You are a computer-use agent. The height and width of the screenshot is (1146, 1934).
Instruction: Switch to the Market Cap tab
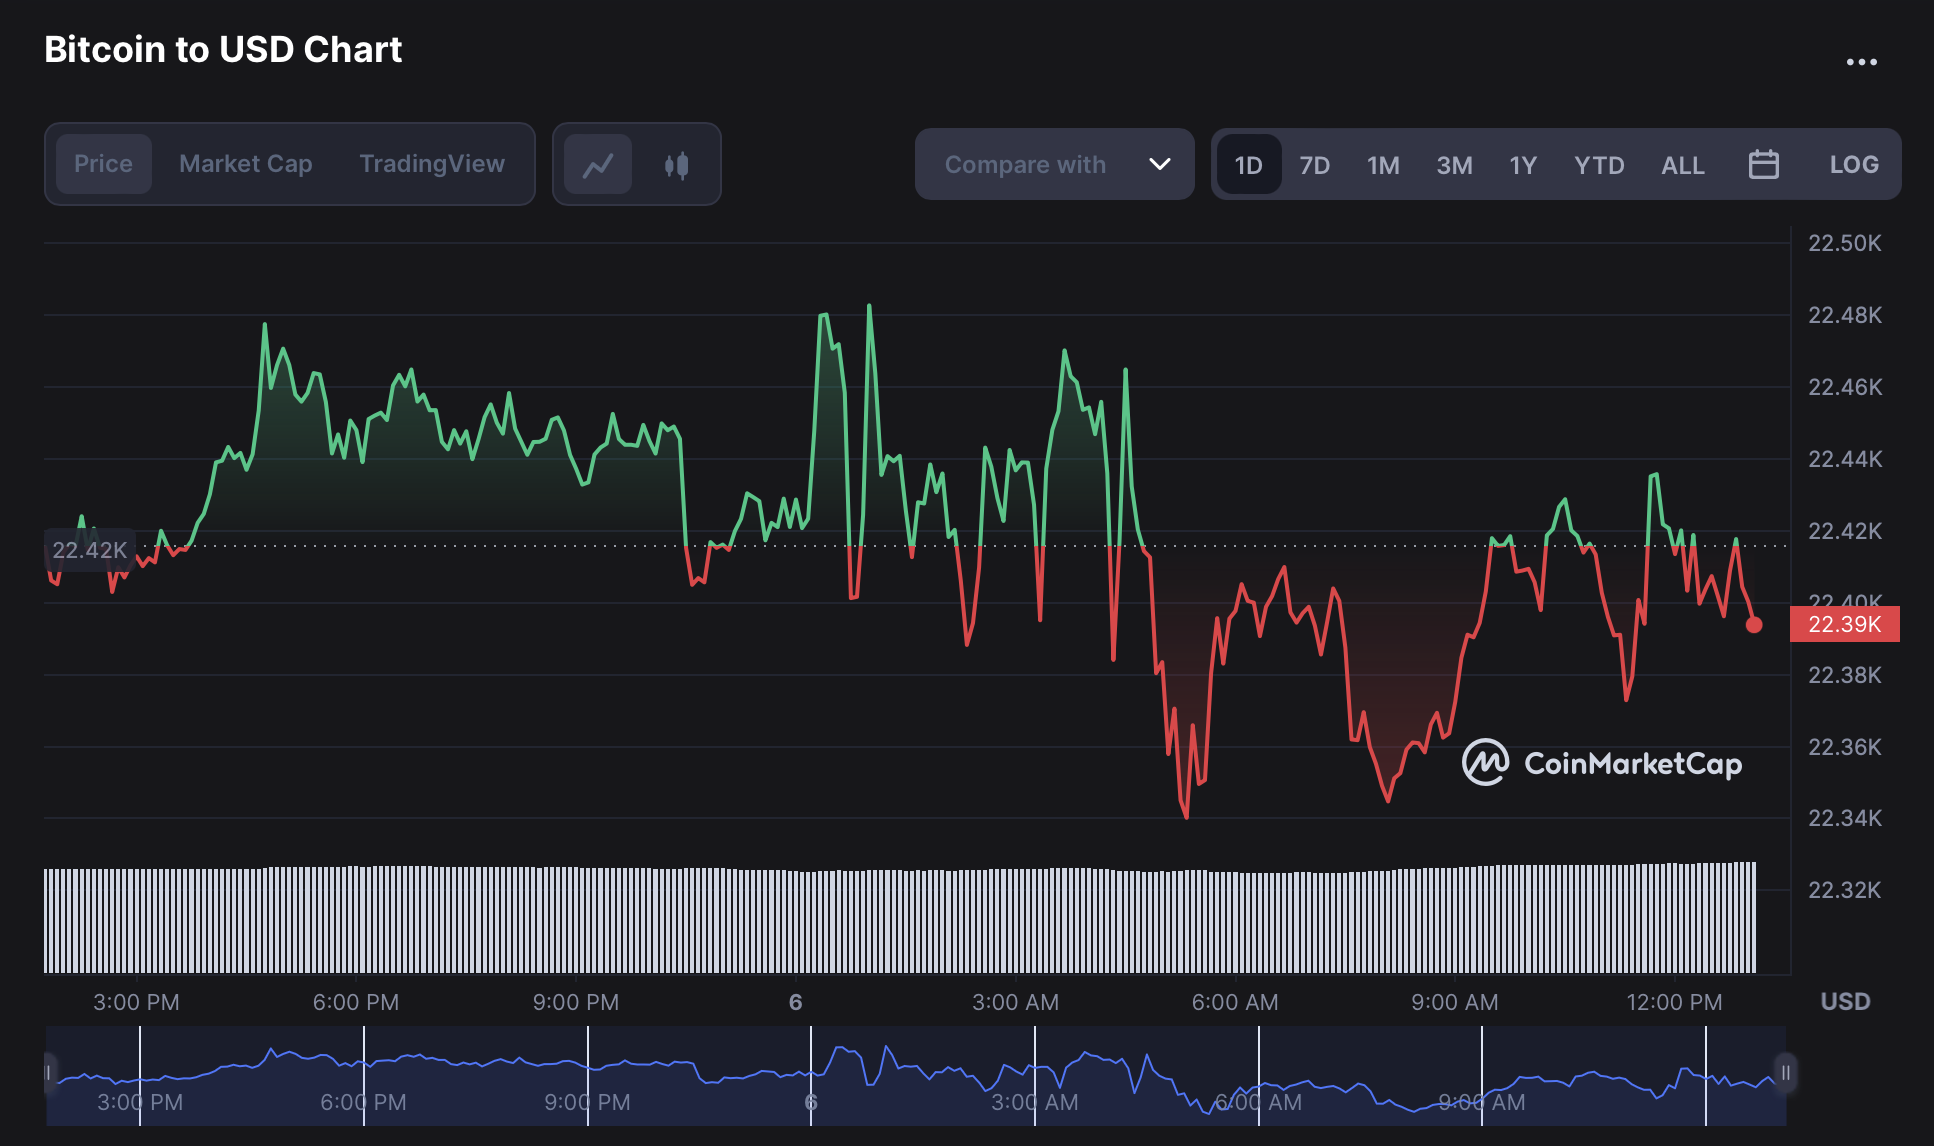[245, 164]
